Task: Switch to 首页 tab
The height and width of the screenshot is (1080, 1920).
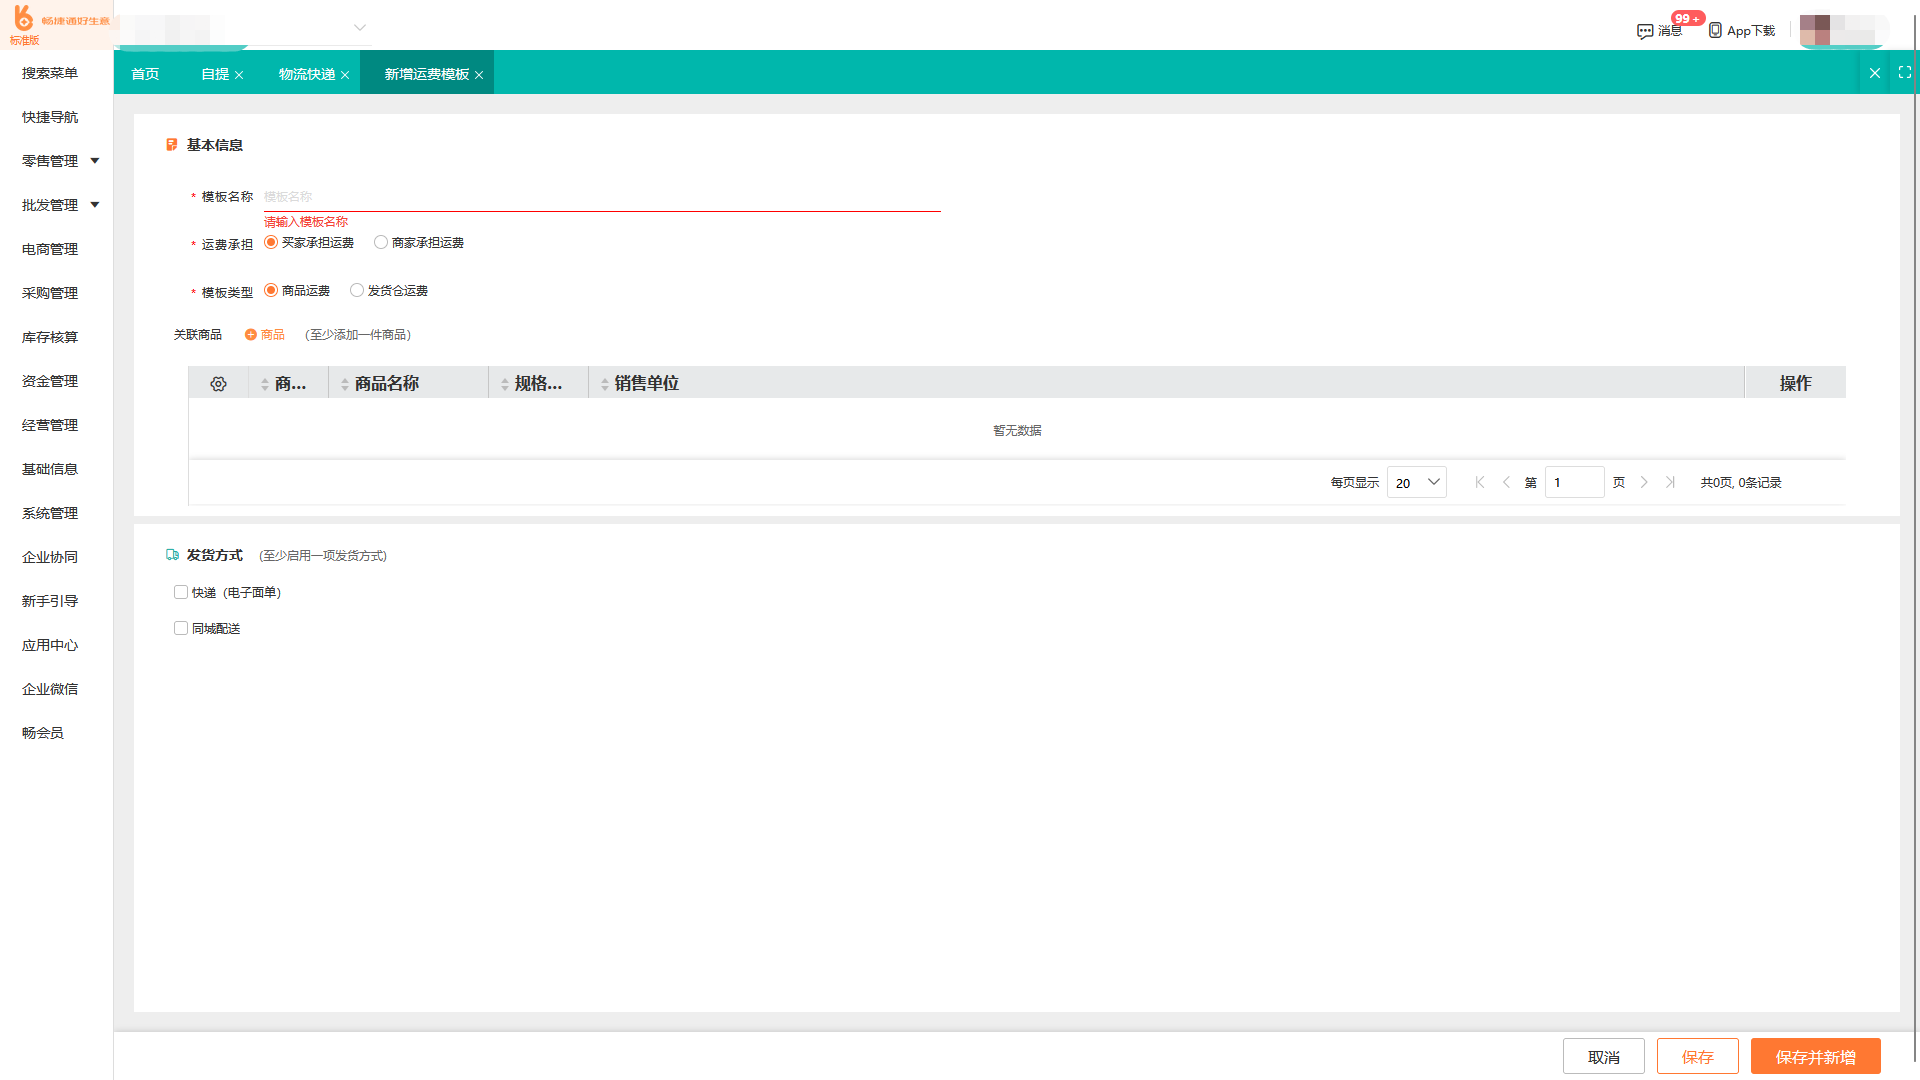Action: [x=145, y=73]
